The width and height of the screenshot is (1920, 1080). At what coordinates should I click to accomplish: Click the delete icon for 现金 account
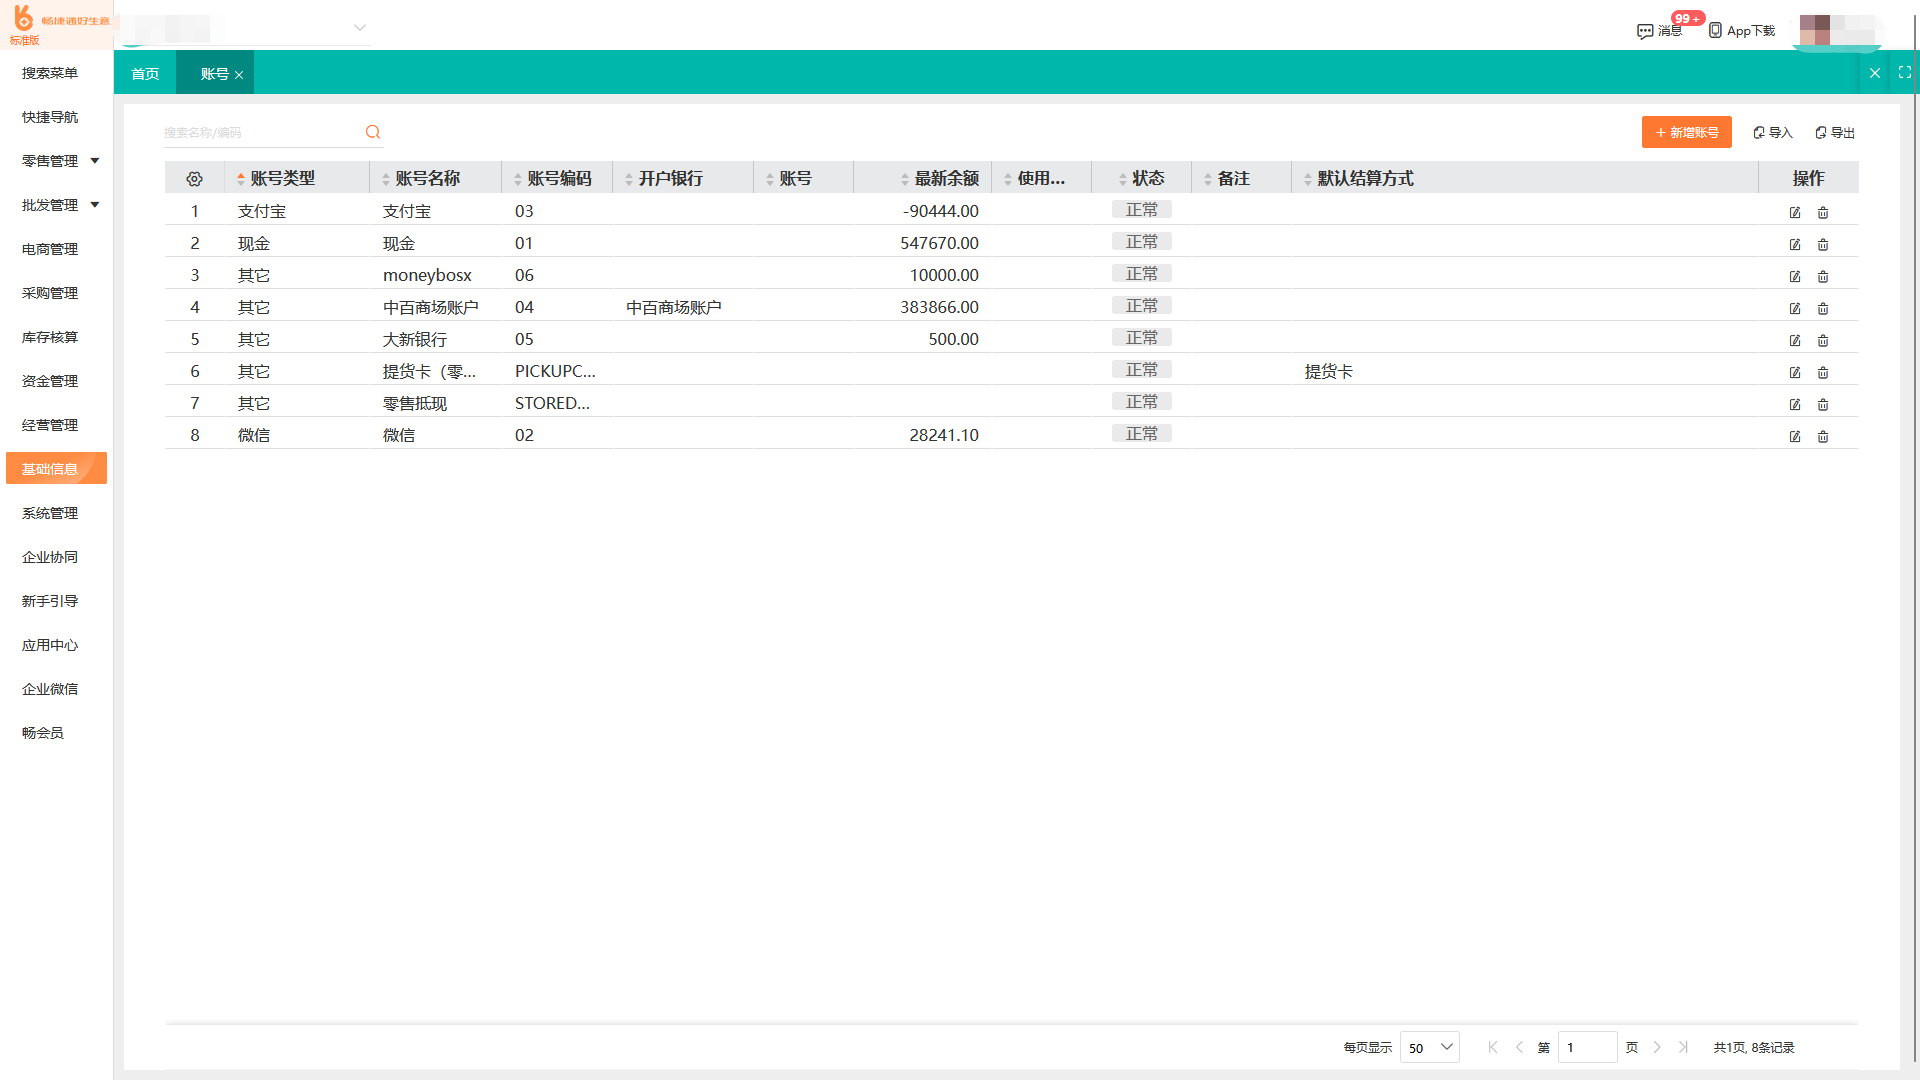click(x=1824, y=243)
